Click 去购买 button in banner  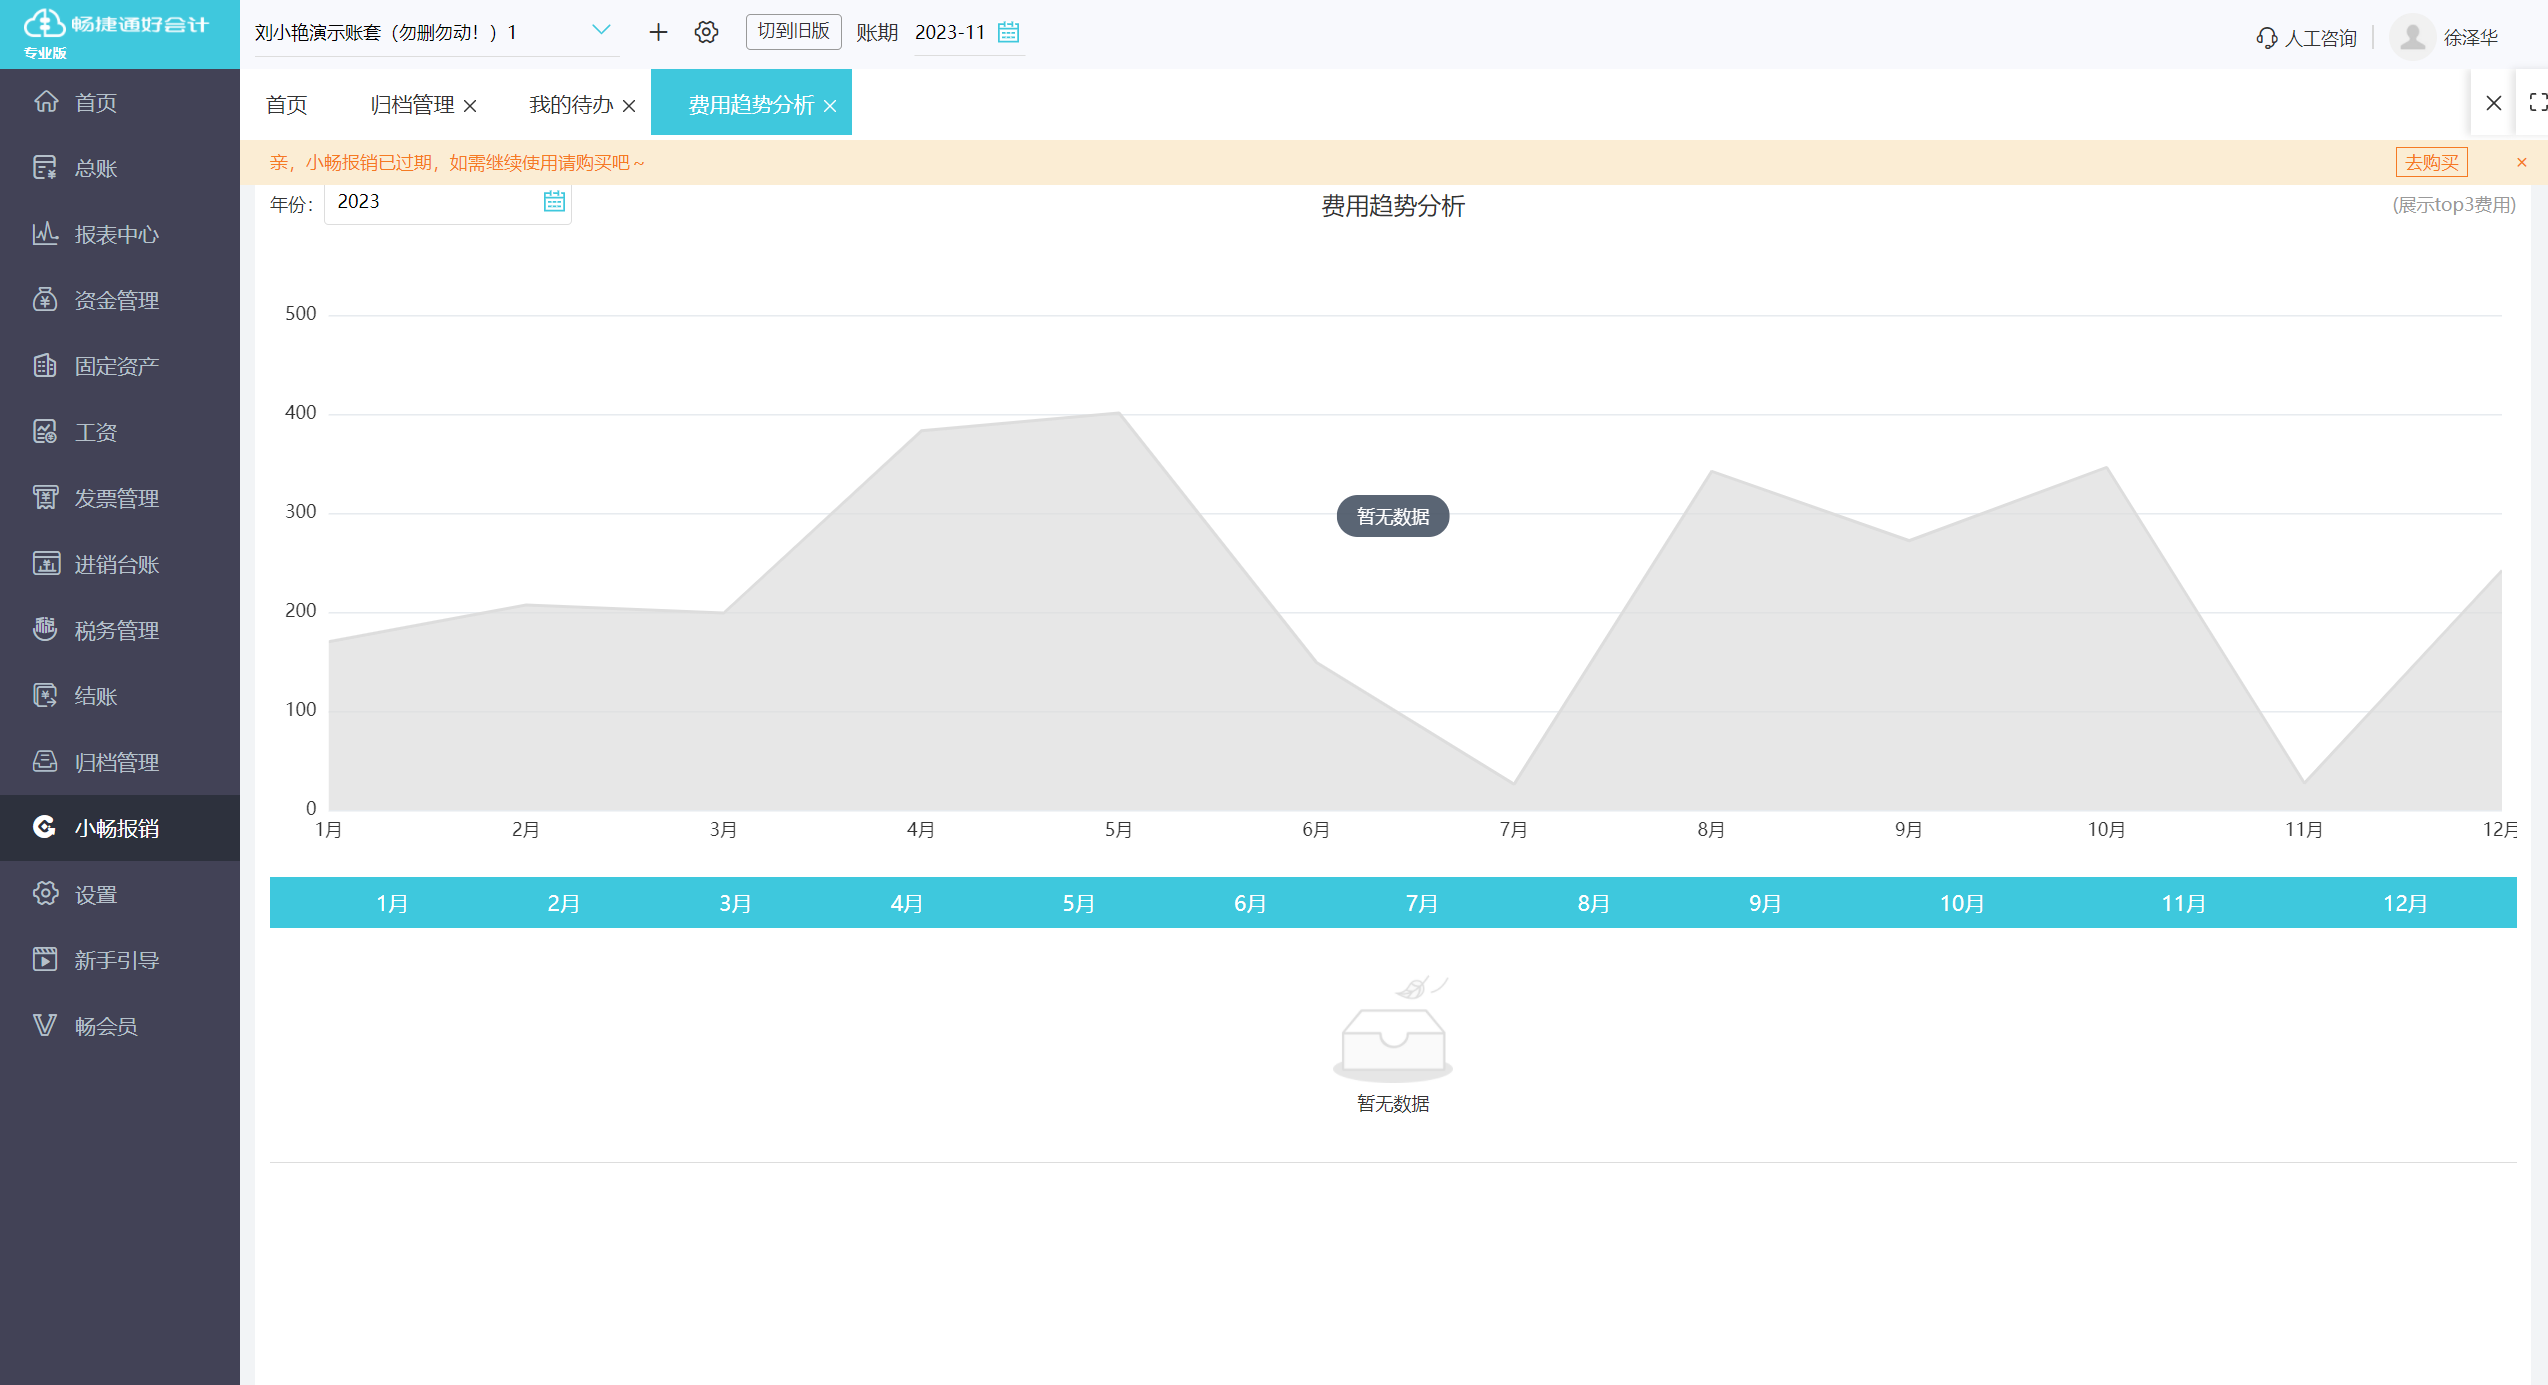point(2430,162)
